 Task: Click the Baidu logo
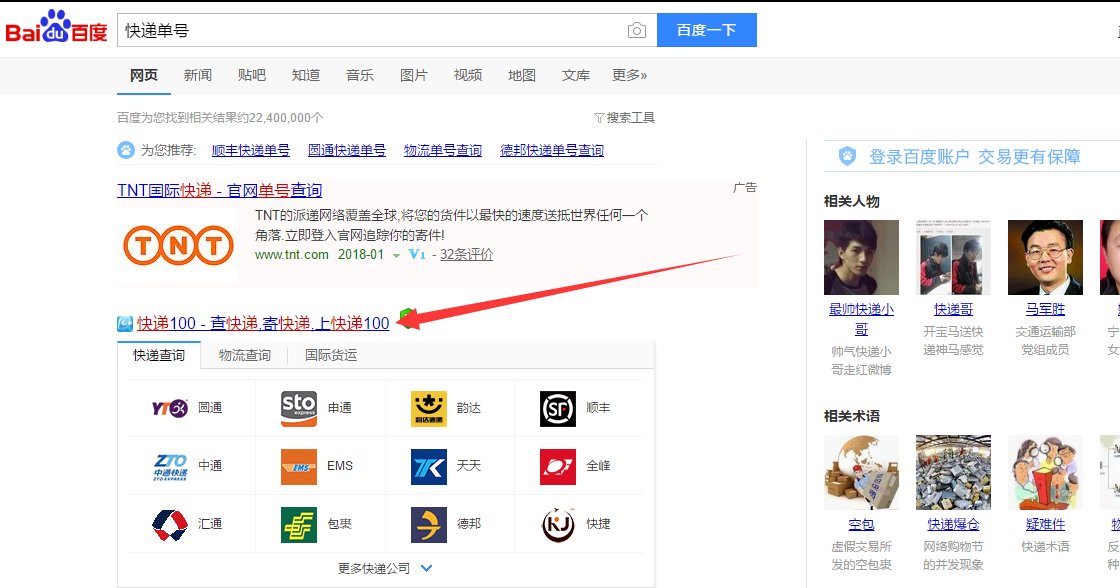point(57,29)
